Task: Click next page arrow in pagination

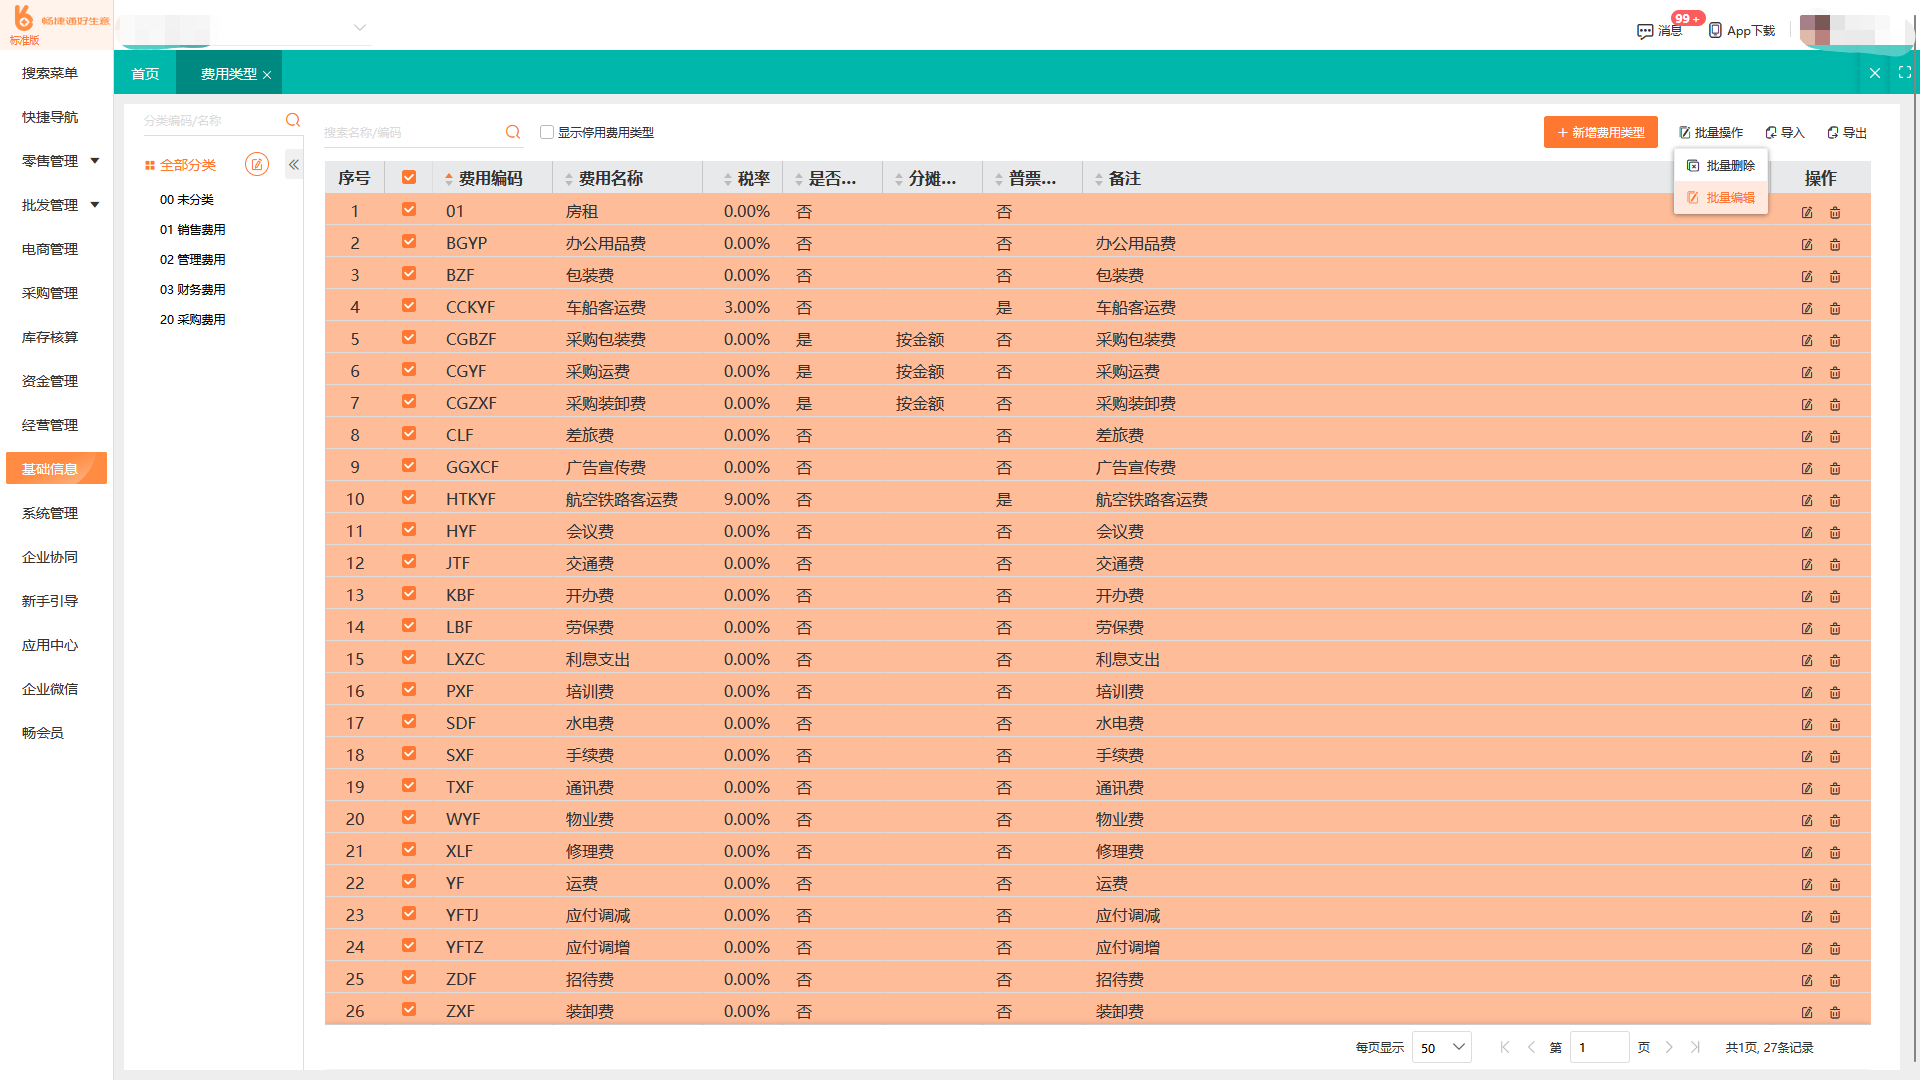Action: (1664, 1048)
